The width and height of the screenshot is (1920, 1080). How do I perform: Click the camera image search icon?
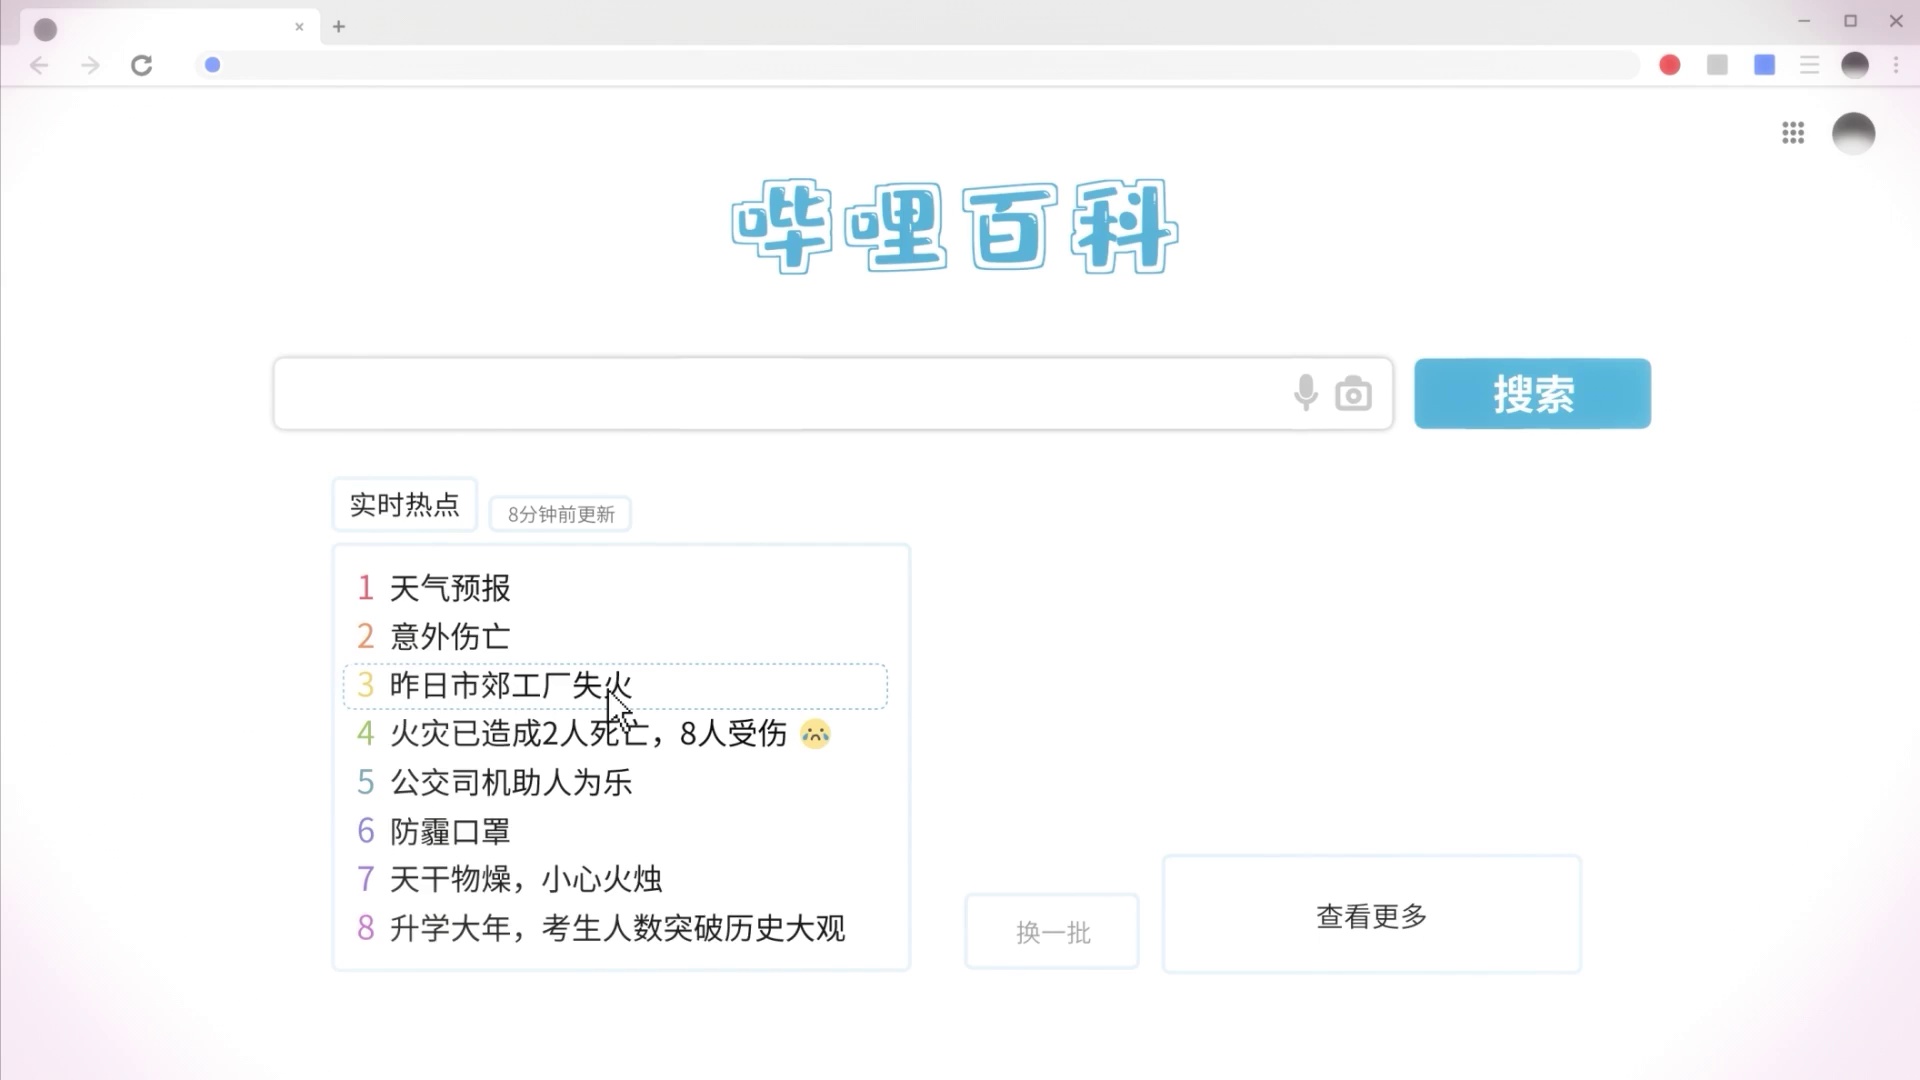click(1353, 394)
